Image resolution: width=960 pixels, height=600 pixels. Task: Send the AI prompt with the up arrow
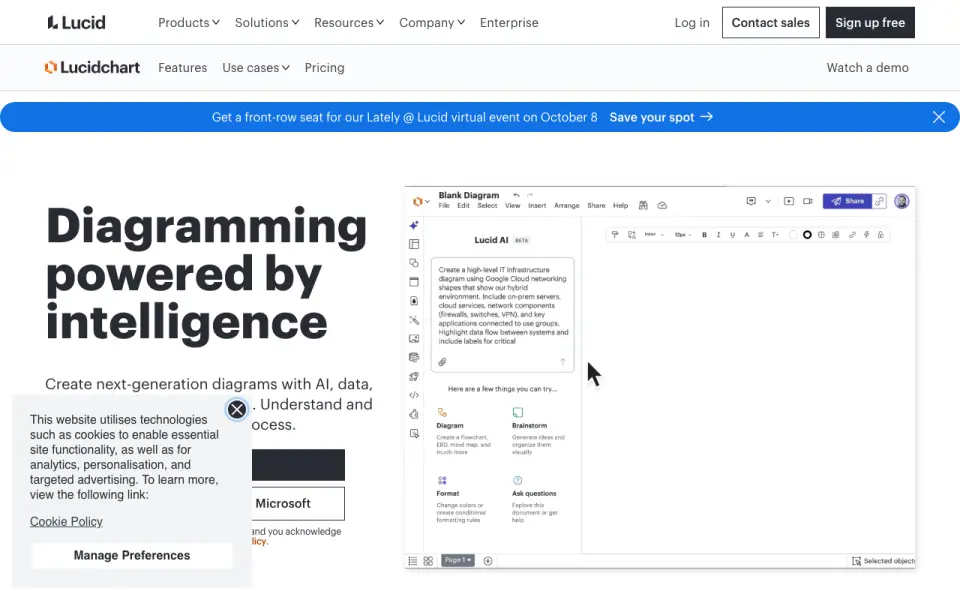point(563,362)
